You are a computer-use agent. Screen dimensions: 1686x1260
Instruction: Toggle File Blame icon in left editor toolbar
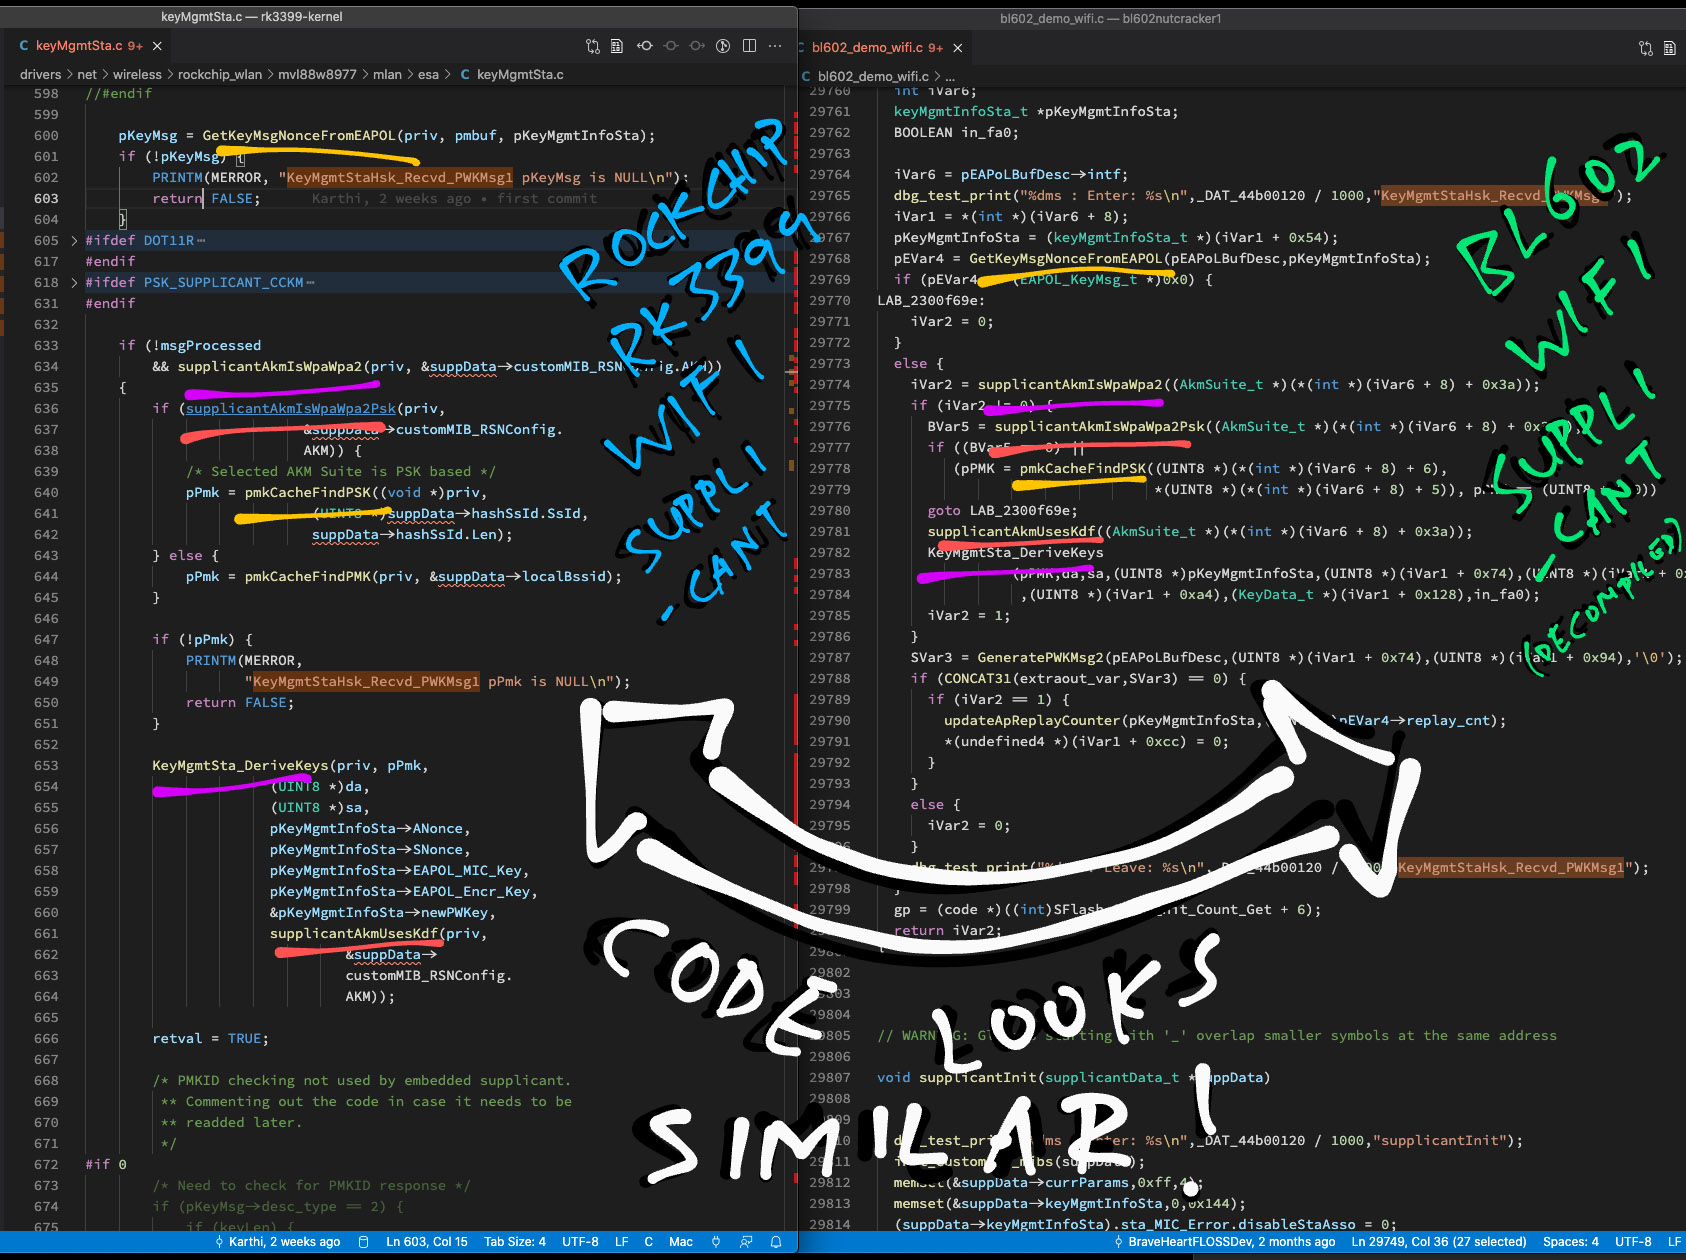tap(723, 46)
